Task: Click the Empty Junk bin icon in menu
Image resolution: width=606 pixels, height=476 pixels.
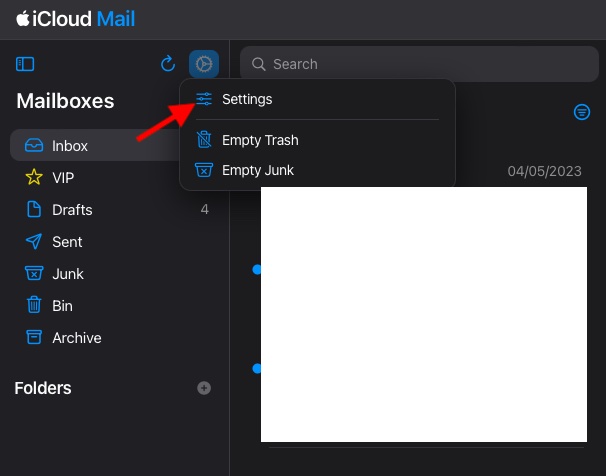Action: click(x=204, y=170)
